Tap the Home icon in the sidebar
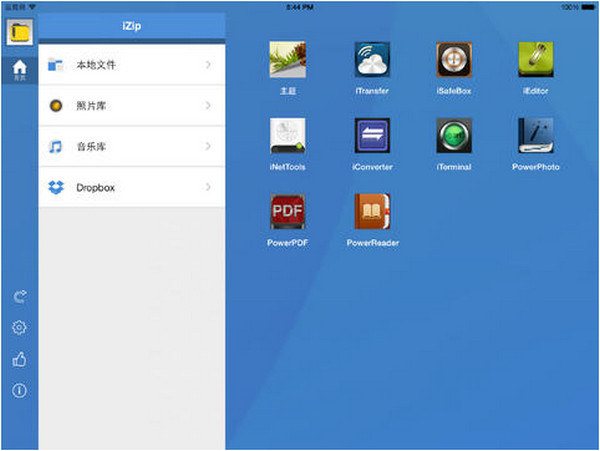The height and width of the screenshot is (451, 600). click(x=19, y=68)
